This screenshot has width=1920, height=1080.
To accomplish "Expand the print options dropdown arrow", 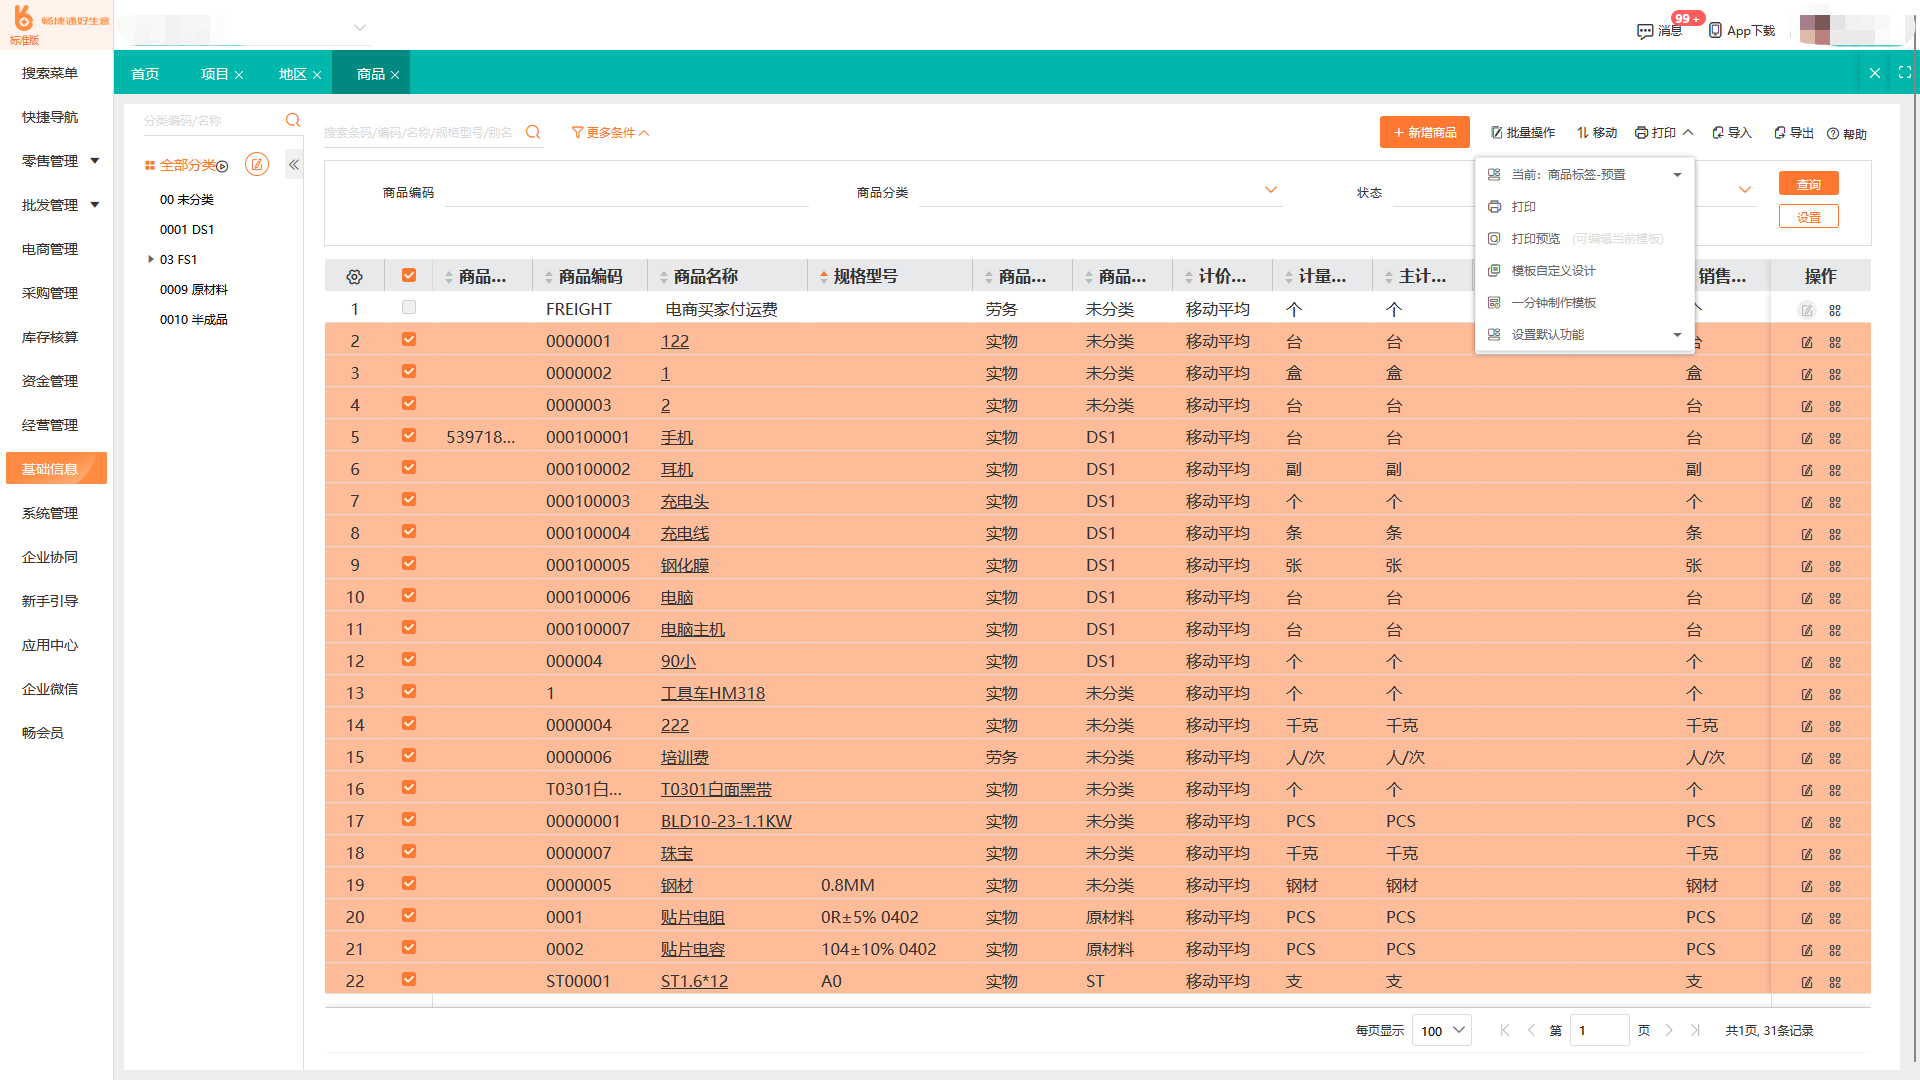I will (1689, 132).
